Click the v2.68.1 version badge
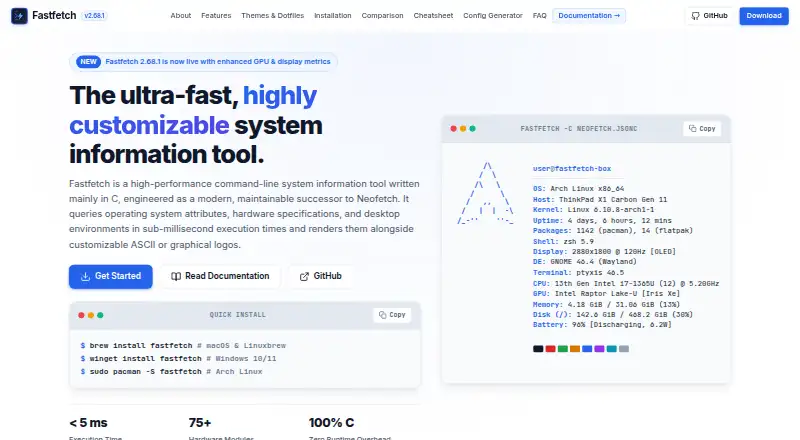 point(94,16)
